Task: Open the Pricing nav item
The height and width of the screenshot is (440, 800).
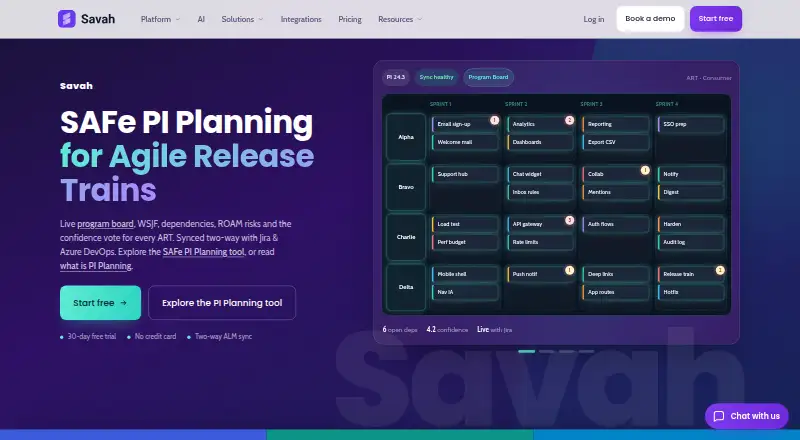Action: (350, 19)
